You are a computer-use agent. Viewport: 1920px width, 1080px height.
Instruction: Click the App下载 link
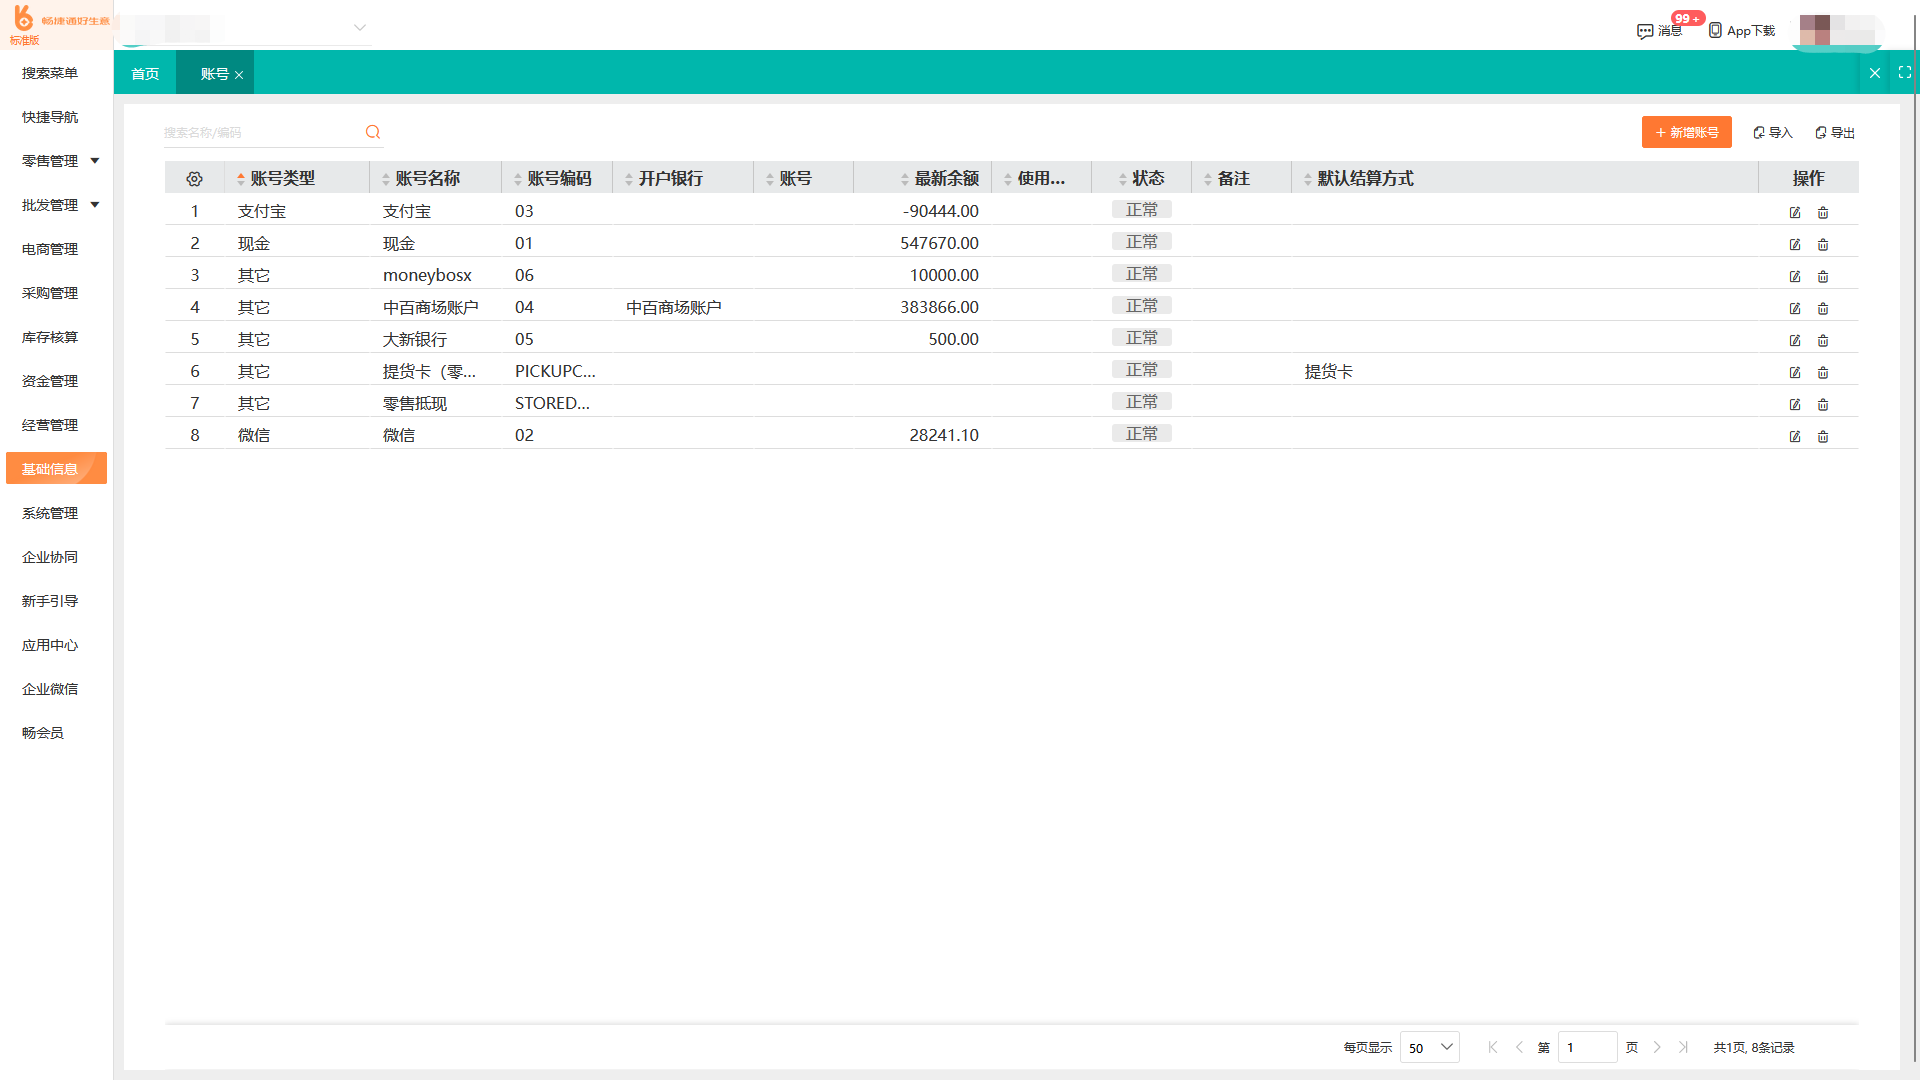(x=1742, y=29)
